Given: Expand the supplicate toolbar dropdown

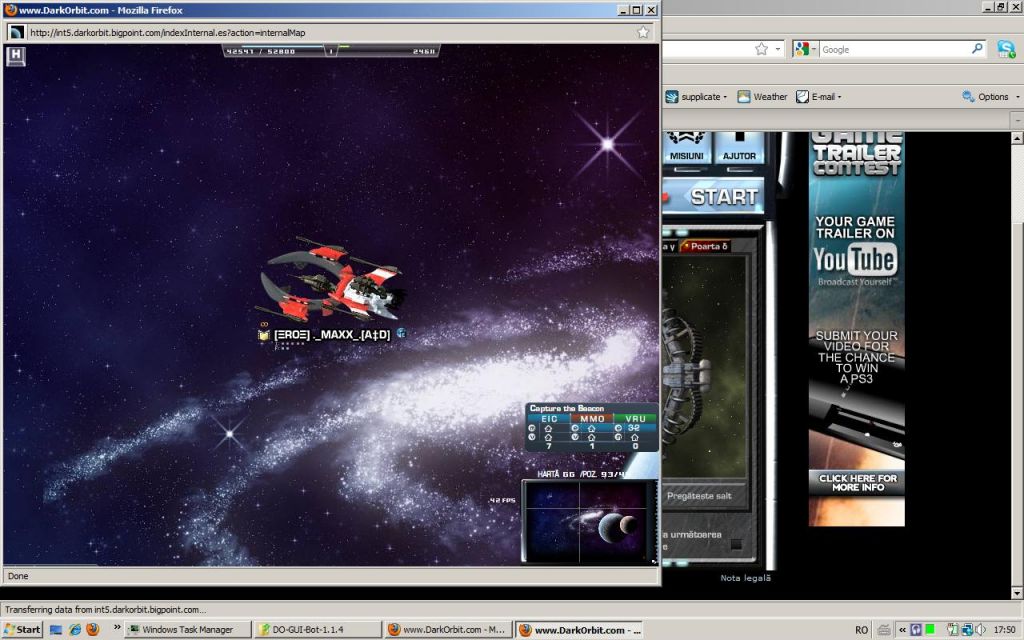Looking at the screenshot, I should point(699,97).
